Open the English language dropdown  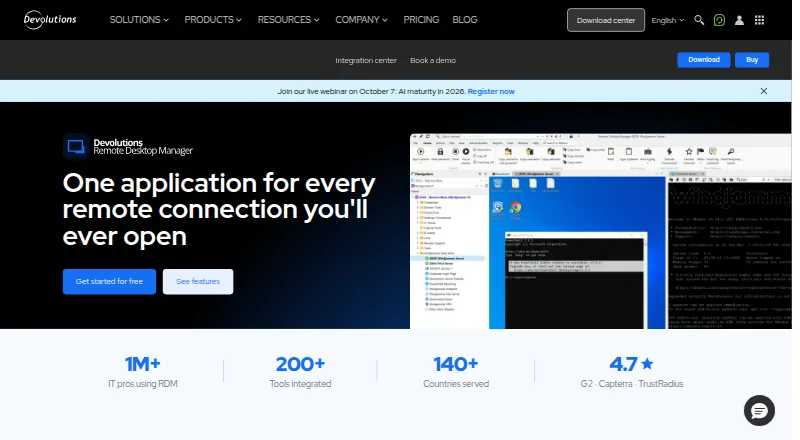tap(667, 20)
